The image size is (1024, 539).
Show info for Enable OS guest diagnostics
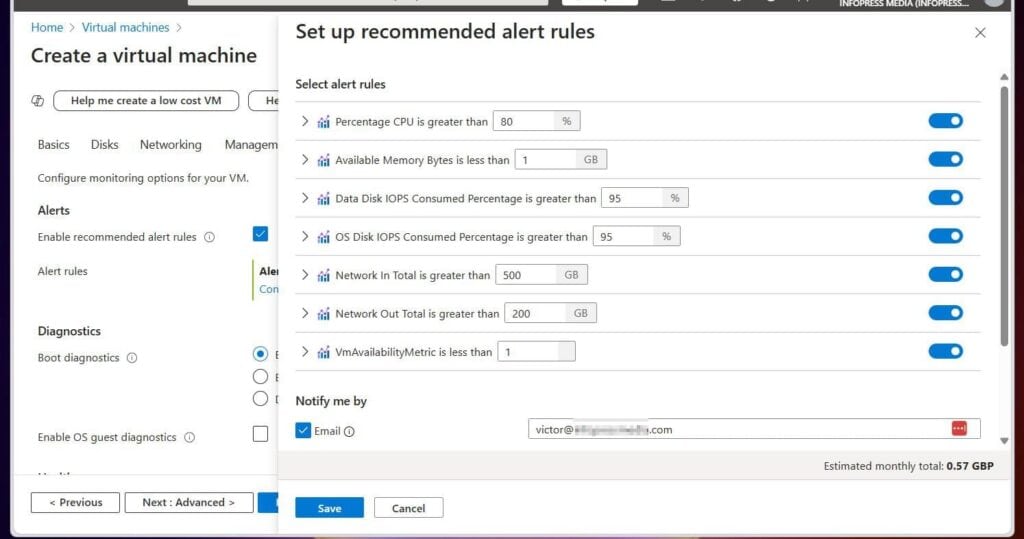click(189, 438)
